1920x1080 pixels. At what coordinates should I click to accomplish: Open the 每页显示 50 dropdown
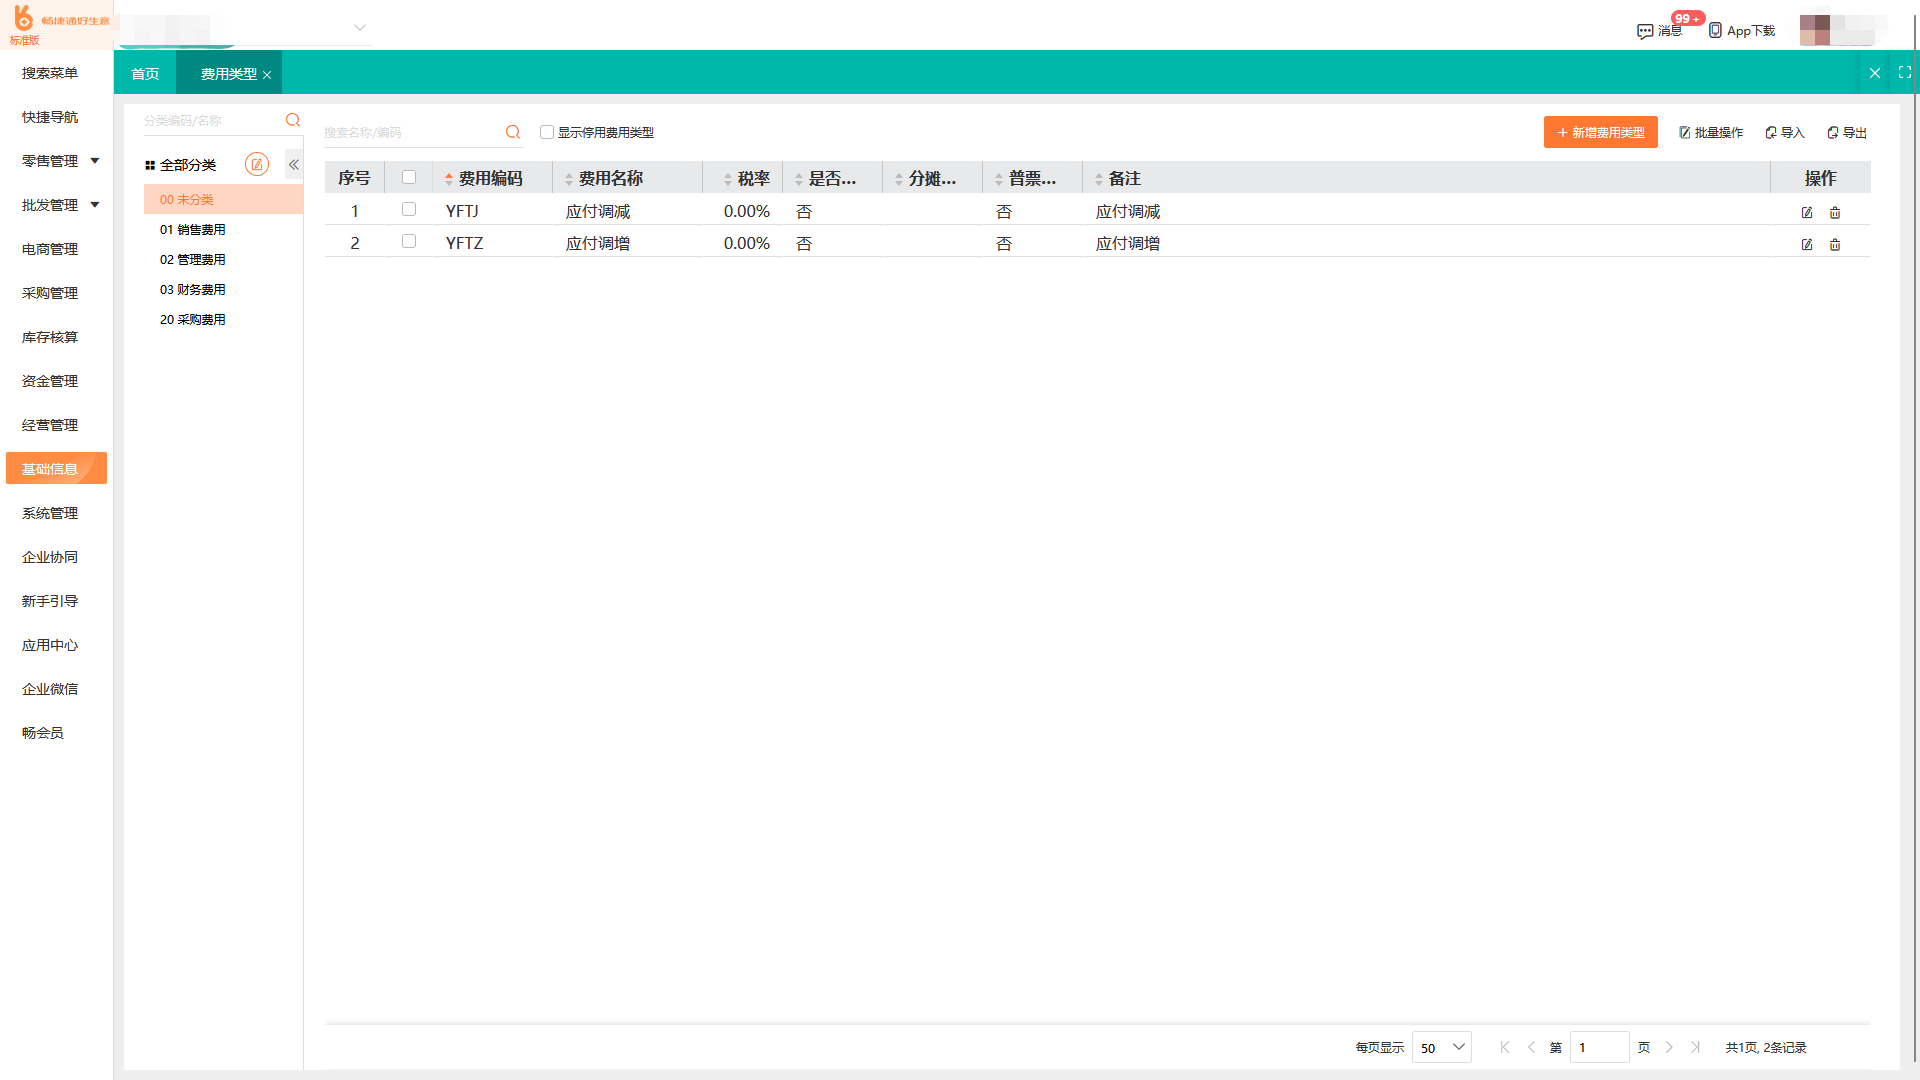pos(1439,1047)
